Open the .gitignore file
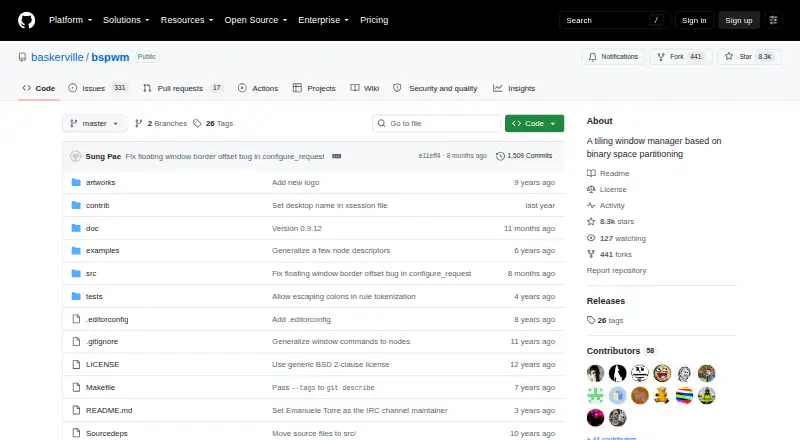 102,341
